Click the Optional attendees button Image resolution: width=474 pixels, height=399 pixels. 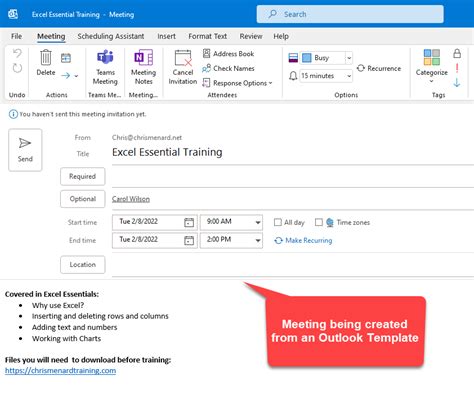point(83,199)
